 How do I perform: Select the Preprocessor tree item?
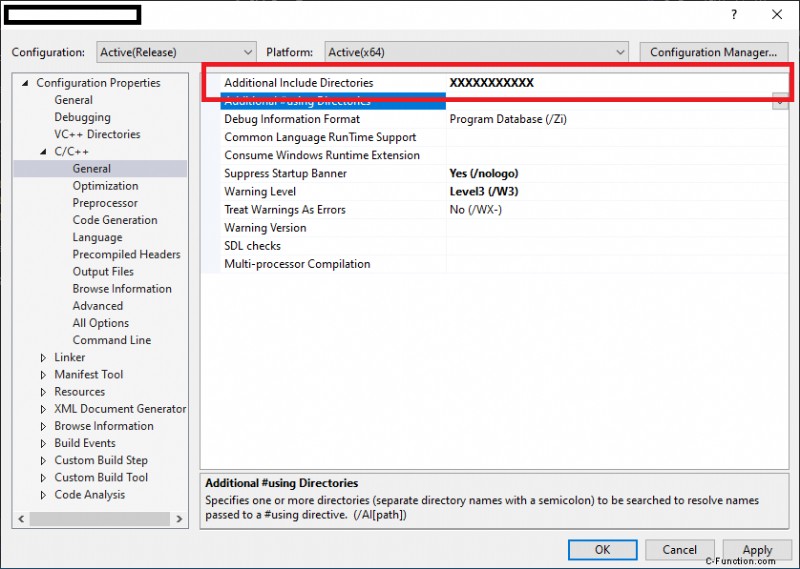[x=105, y=203]
